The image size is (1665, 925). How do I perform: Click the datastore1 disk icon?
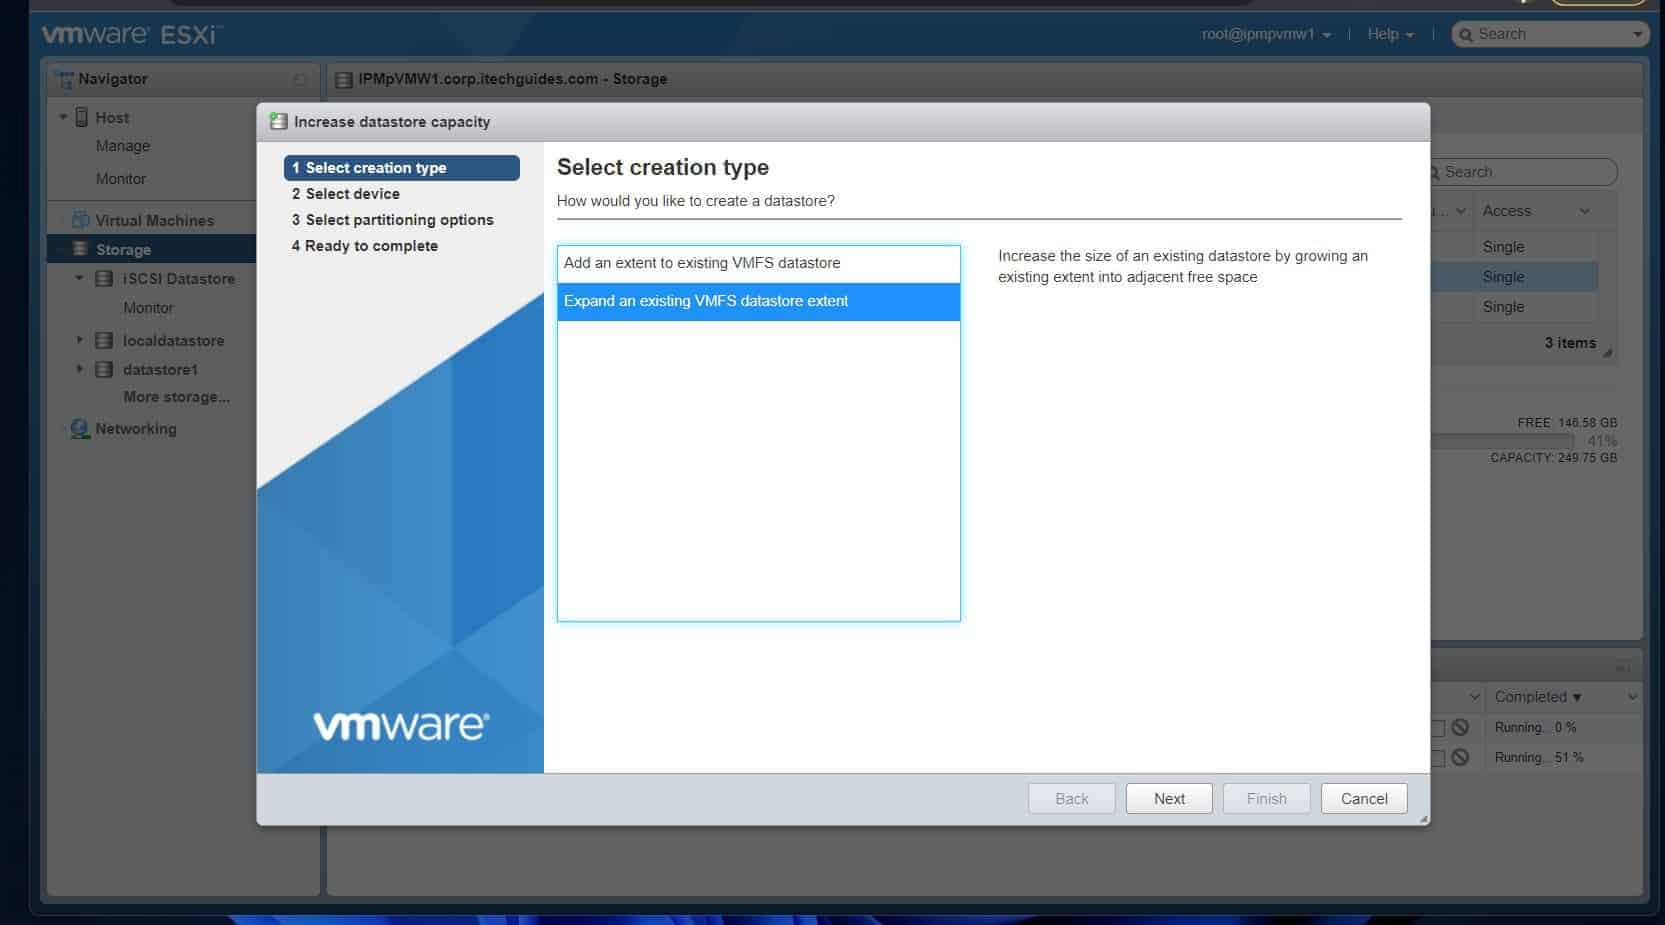104,370
